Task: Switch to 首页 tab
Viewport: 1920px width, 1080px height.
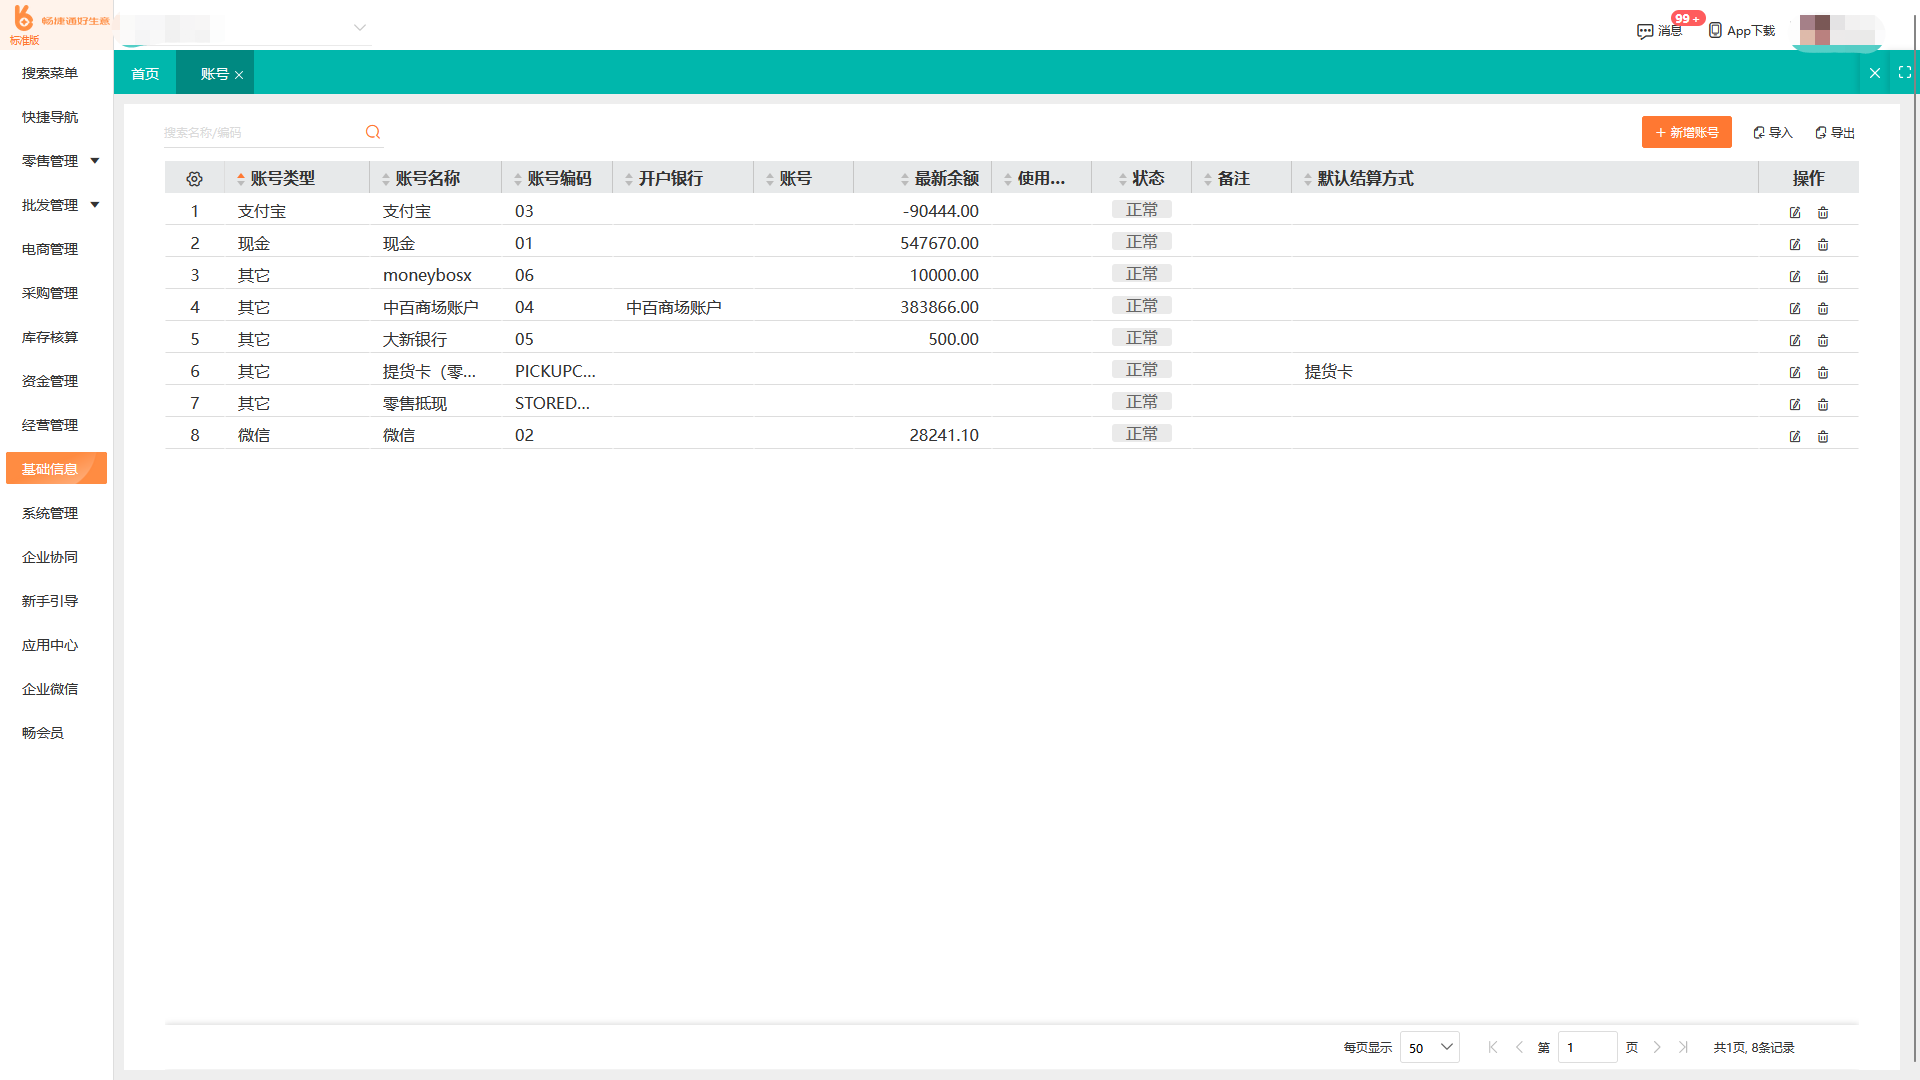Action: tap(145, 74)
